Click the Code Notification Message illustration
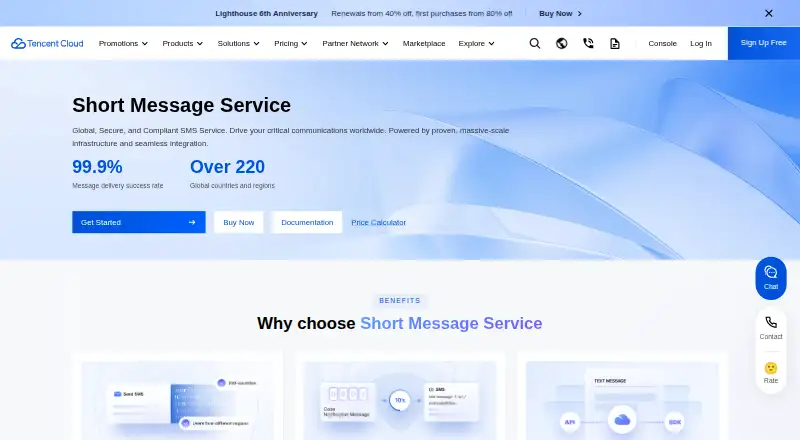This screenshot has height=440, width=800. pyautogui.click(x=399, y=400)
